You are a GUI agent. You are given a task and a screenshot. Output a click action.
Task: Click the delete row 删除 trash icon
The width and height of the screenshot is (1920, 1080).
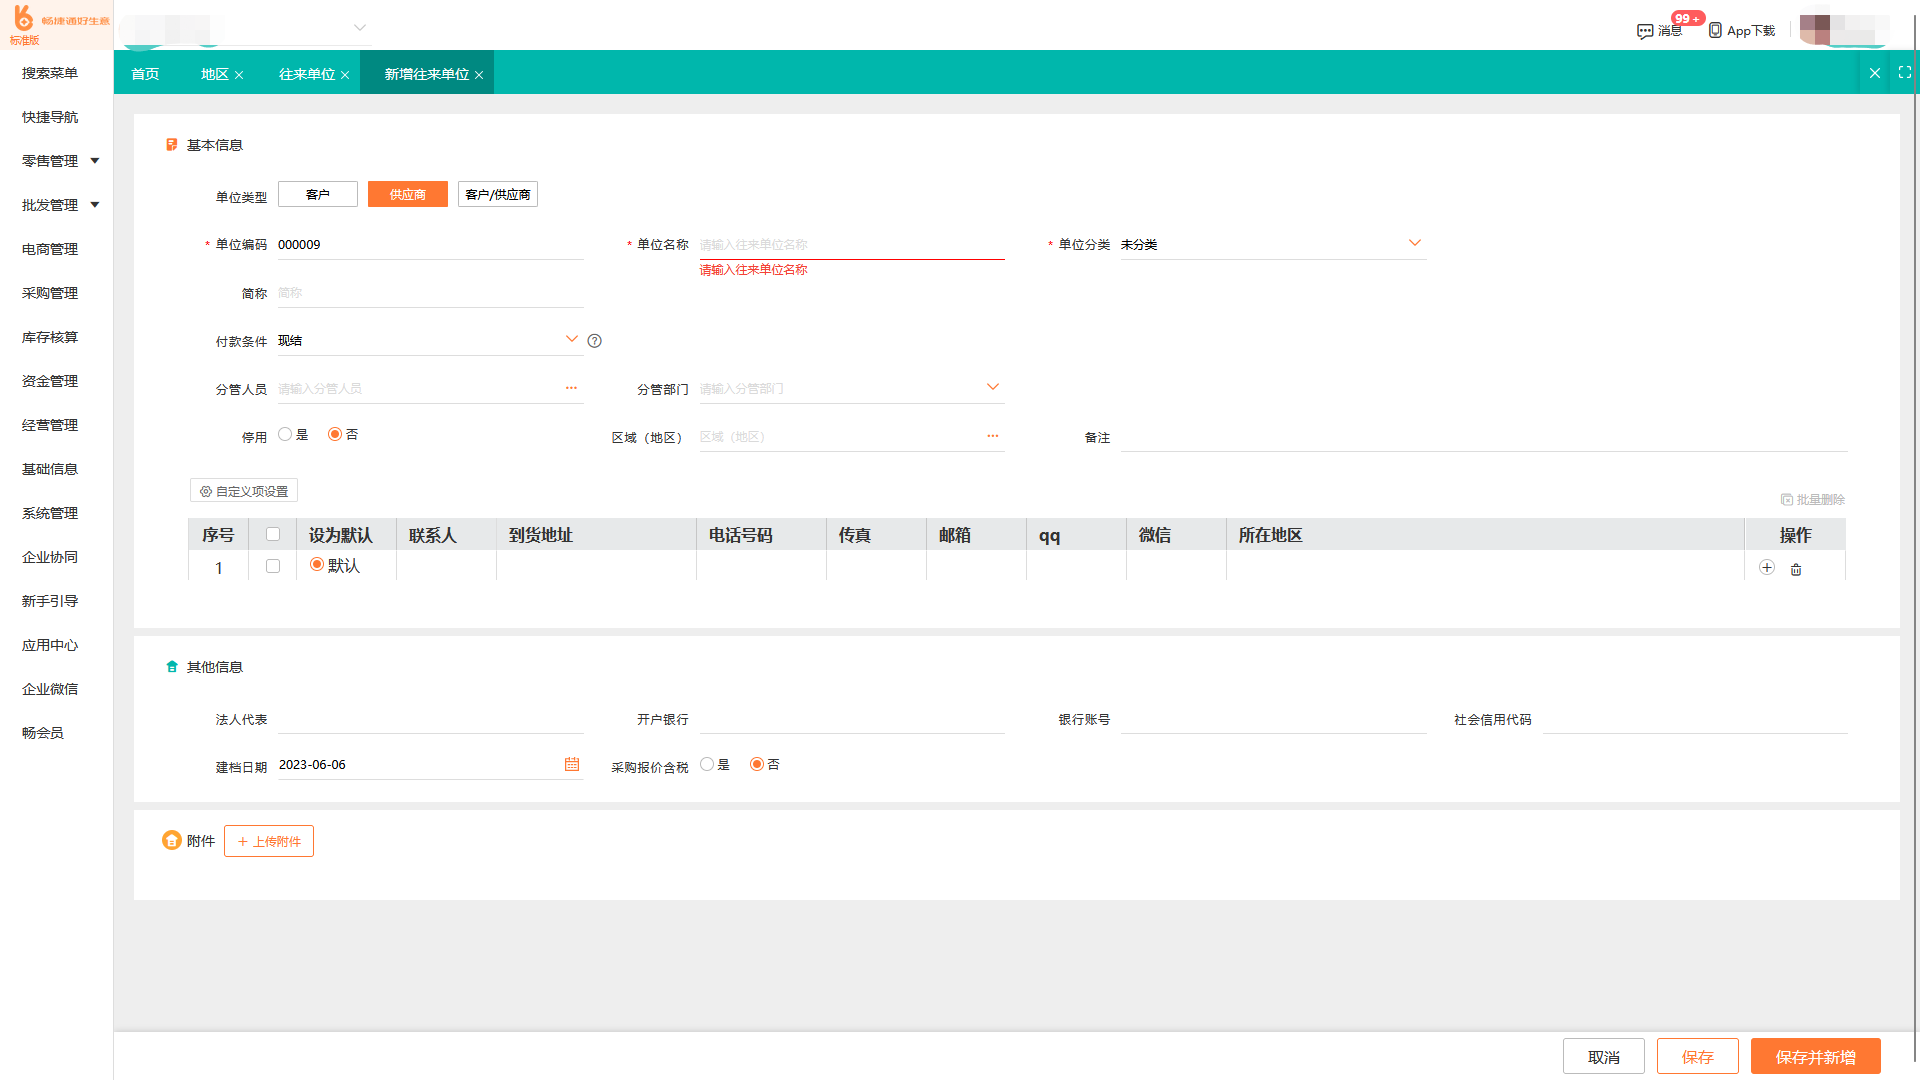tap(1796, 568)
